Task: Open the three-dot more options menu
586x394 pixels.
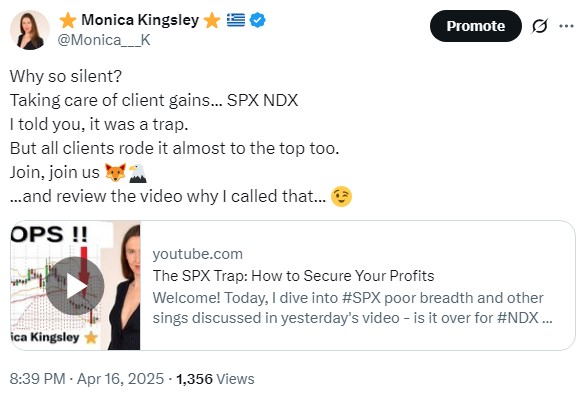Action: pyautogui.click(x=566, y=26)
